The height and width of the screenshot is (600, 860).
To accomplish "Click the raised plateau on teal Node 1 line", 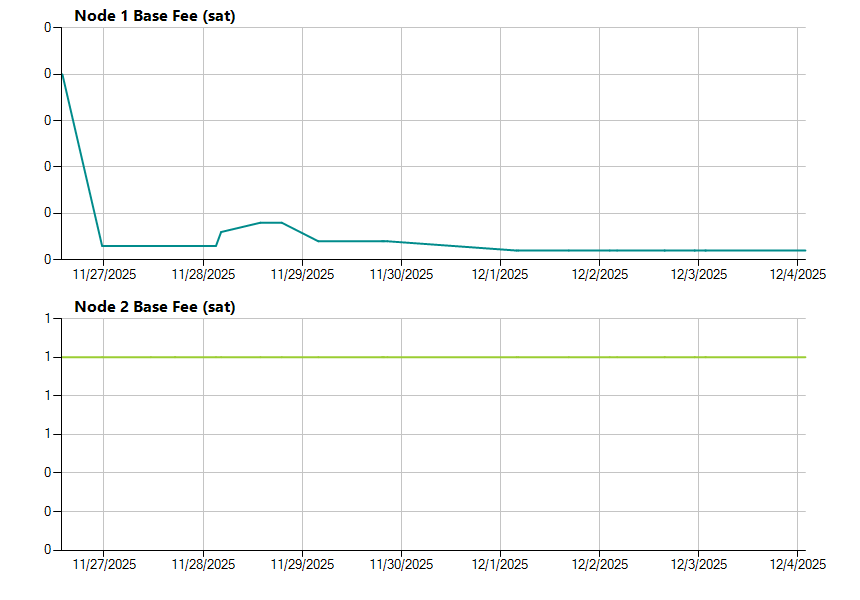I will pos(270,222).
